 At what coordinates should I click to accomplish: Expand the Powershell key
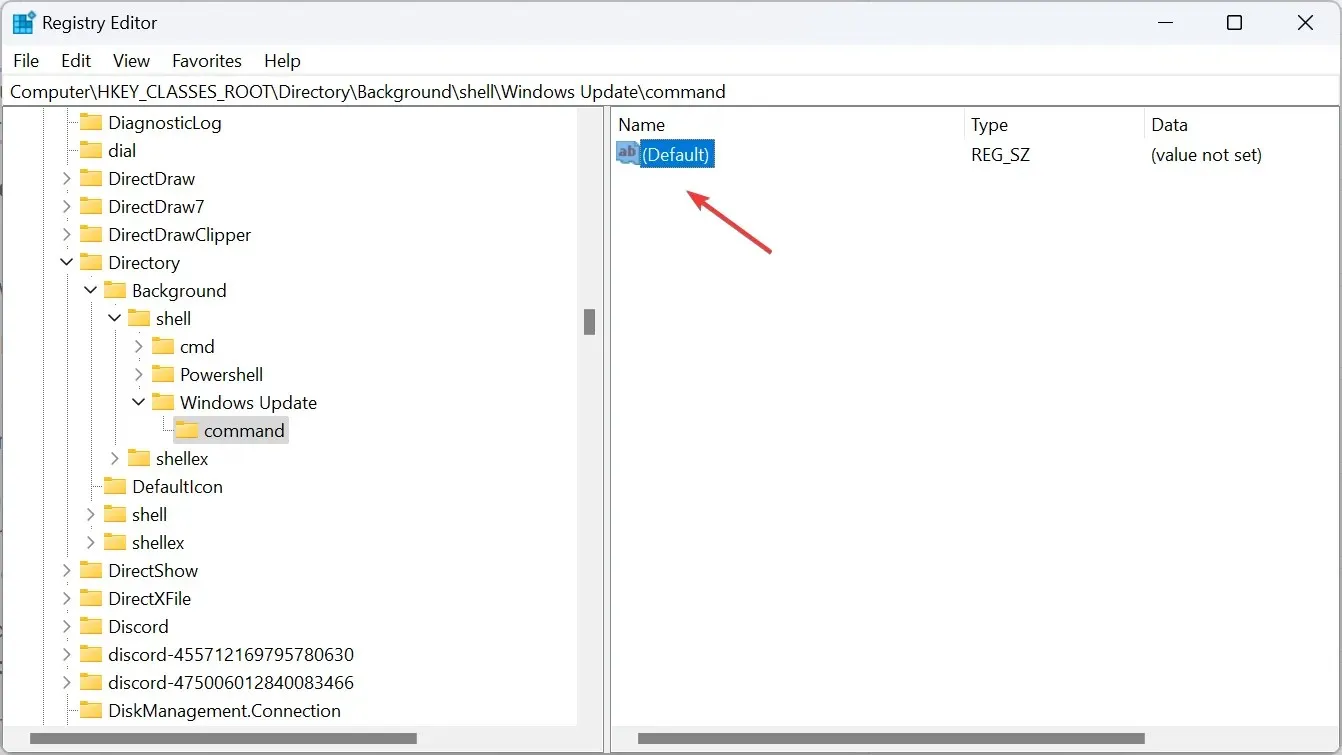139,375
